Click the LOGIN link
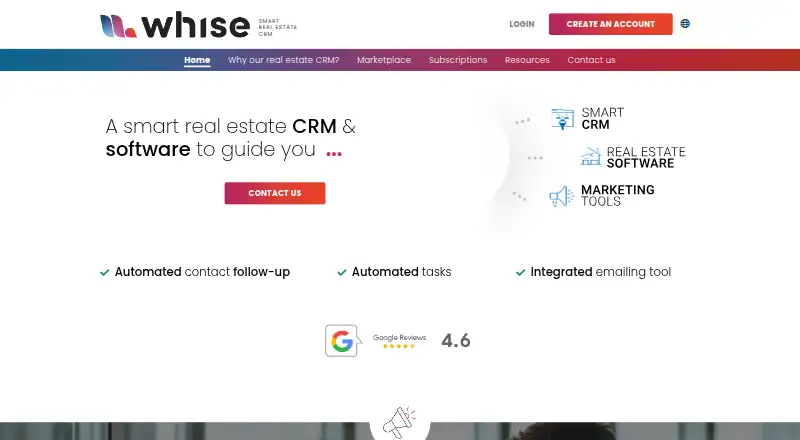800x440 pixels. coord(521,24)
